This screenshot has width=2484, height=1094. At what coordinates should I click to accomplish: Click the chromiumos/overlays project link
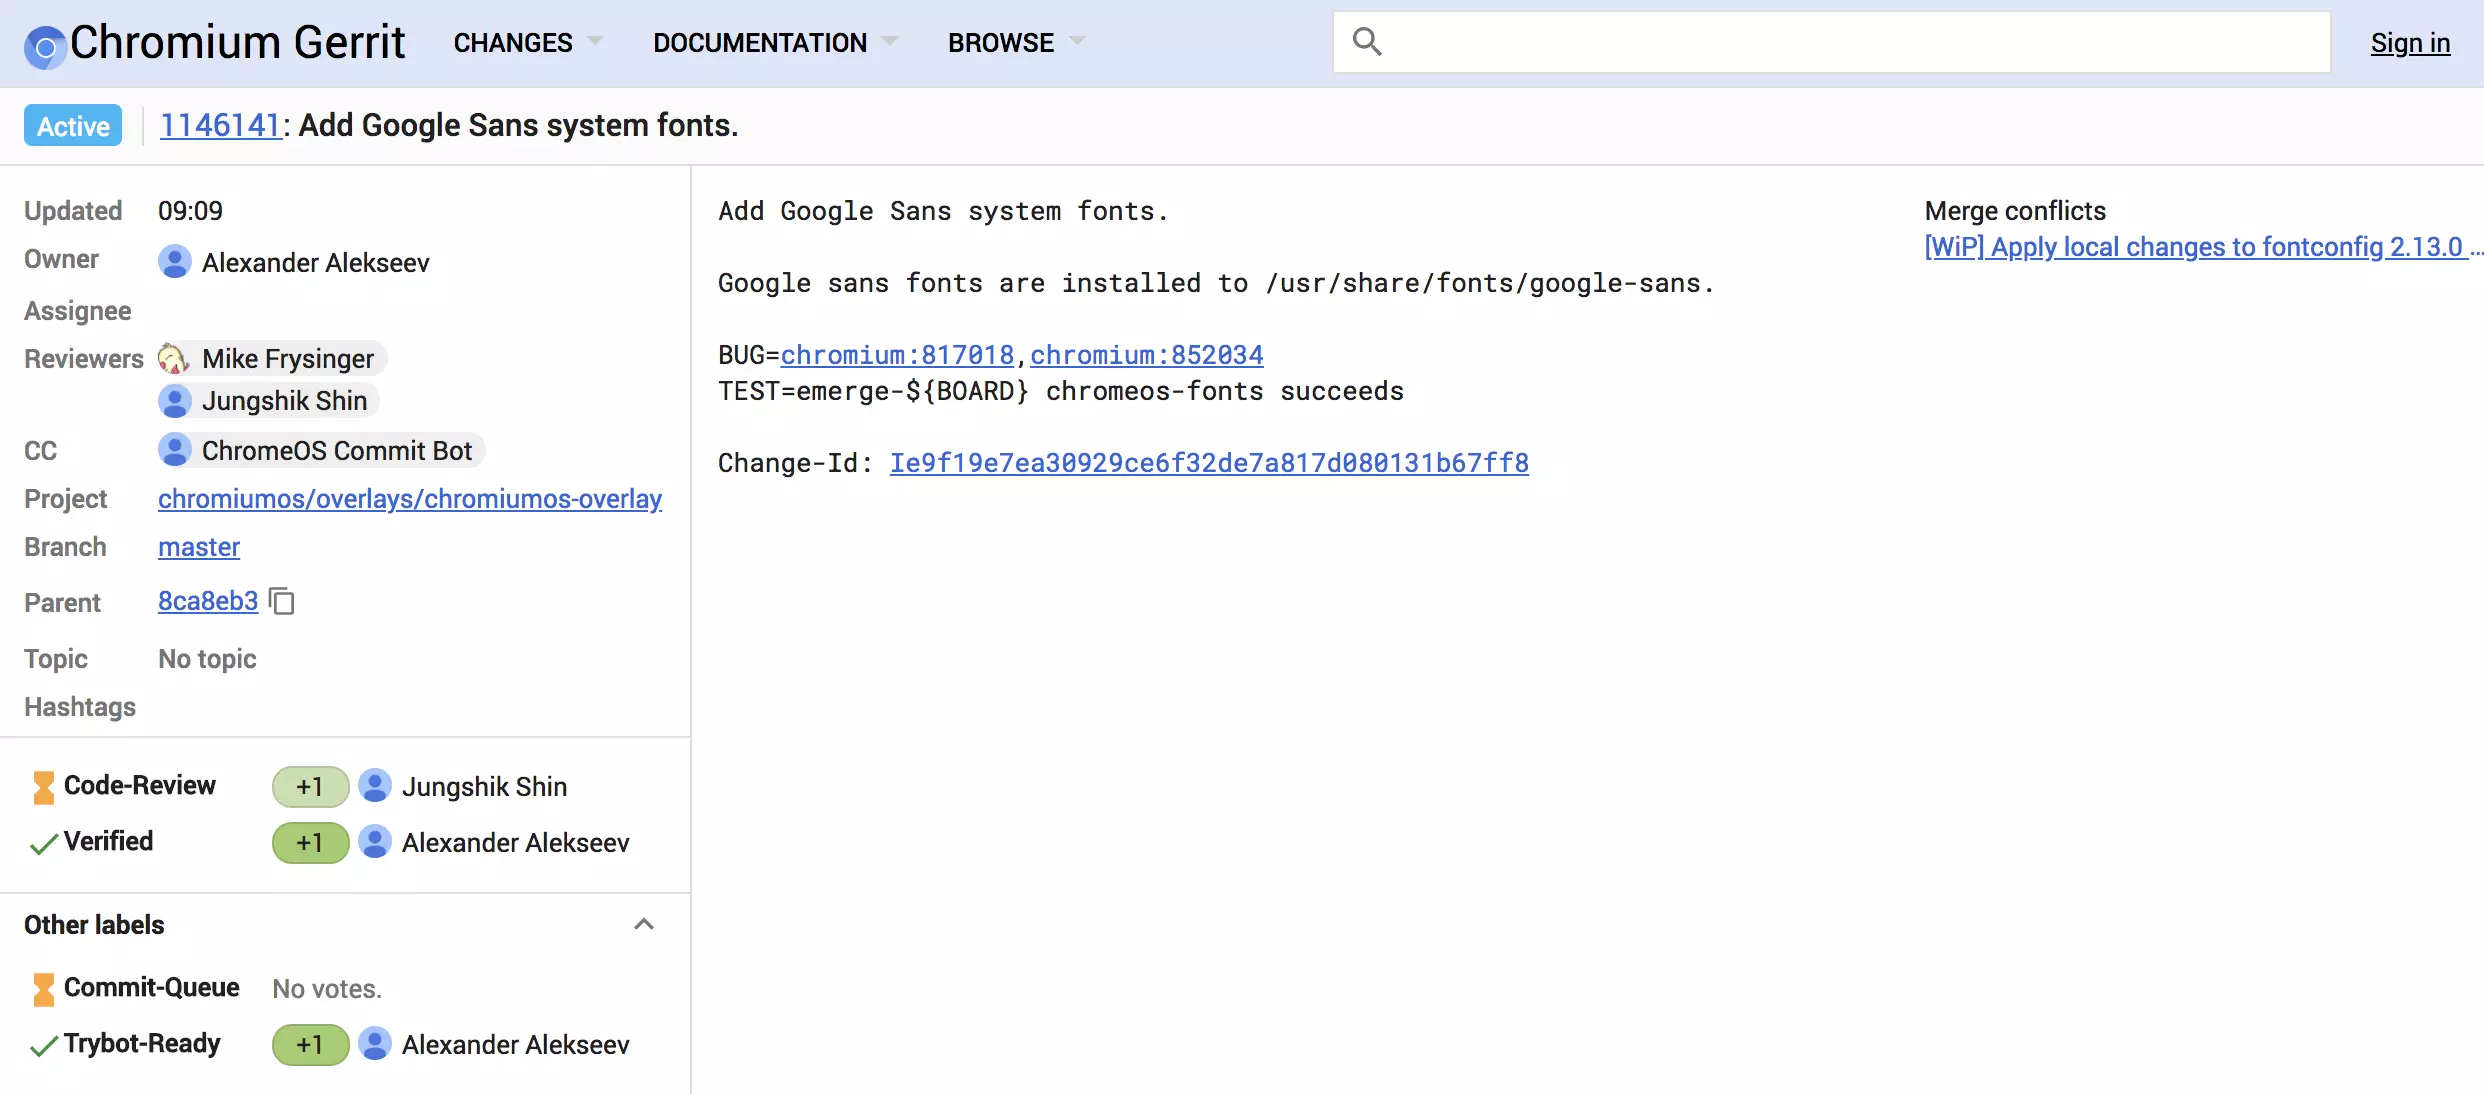409,499
